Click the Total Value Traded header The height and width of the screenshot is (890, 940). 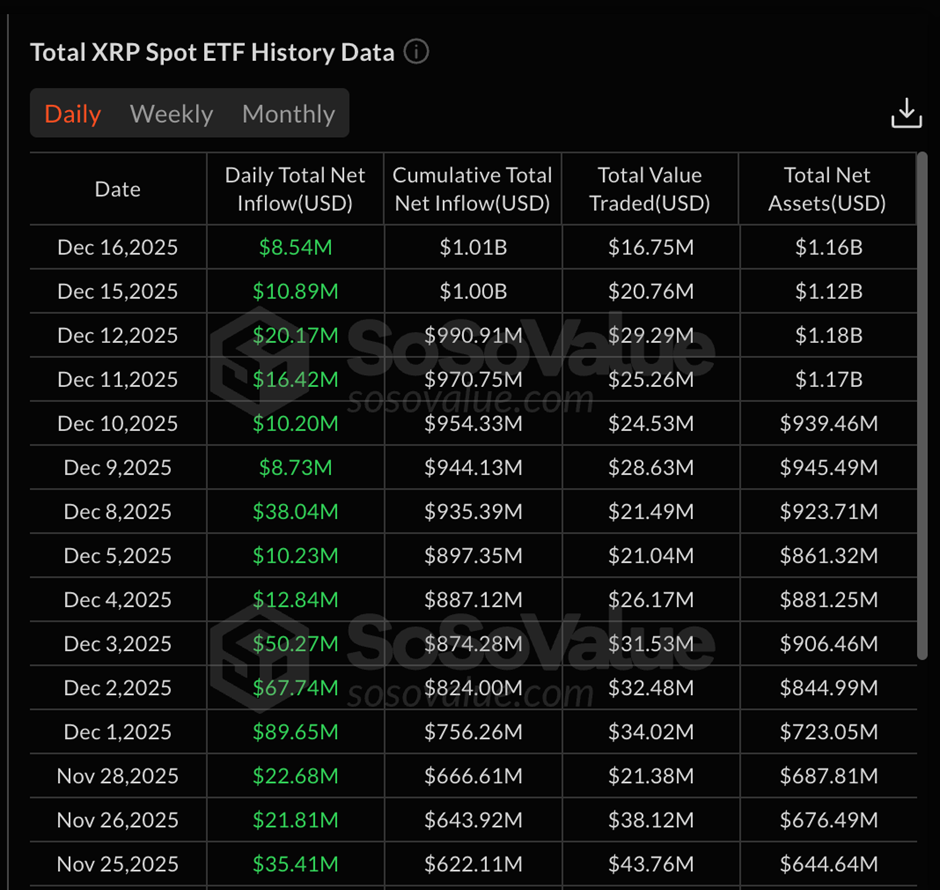point(650,189)
